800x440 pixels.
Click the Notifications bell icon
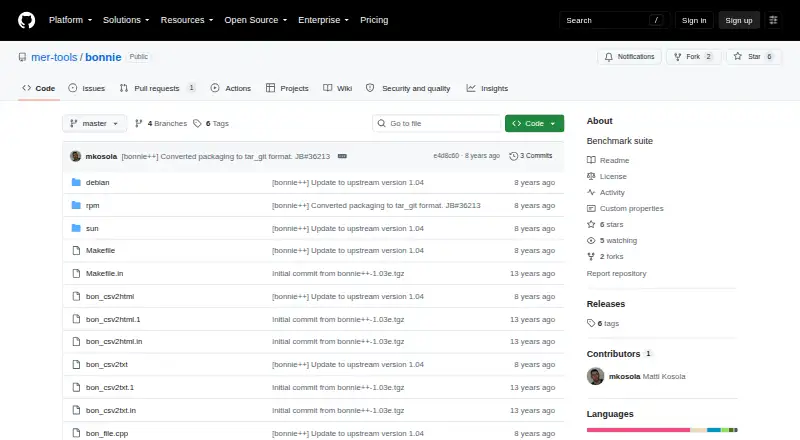click(x=609, y=57)
